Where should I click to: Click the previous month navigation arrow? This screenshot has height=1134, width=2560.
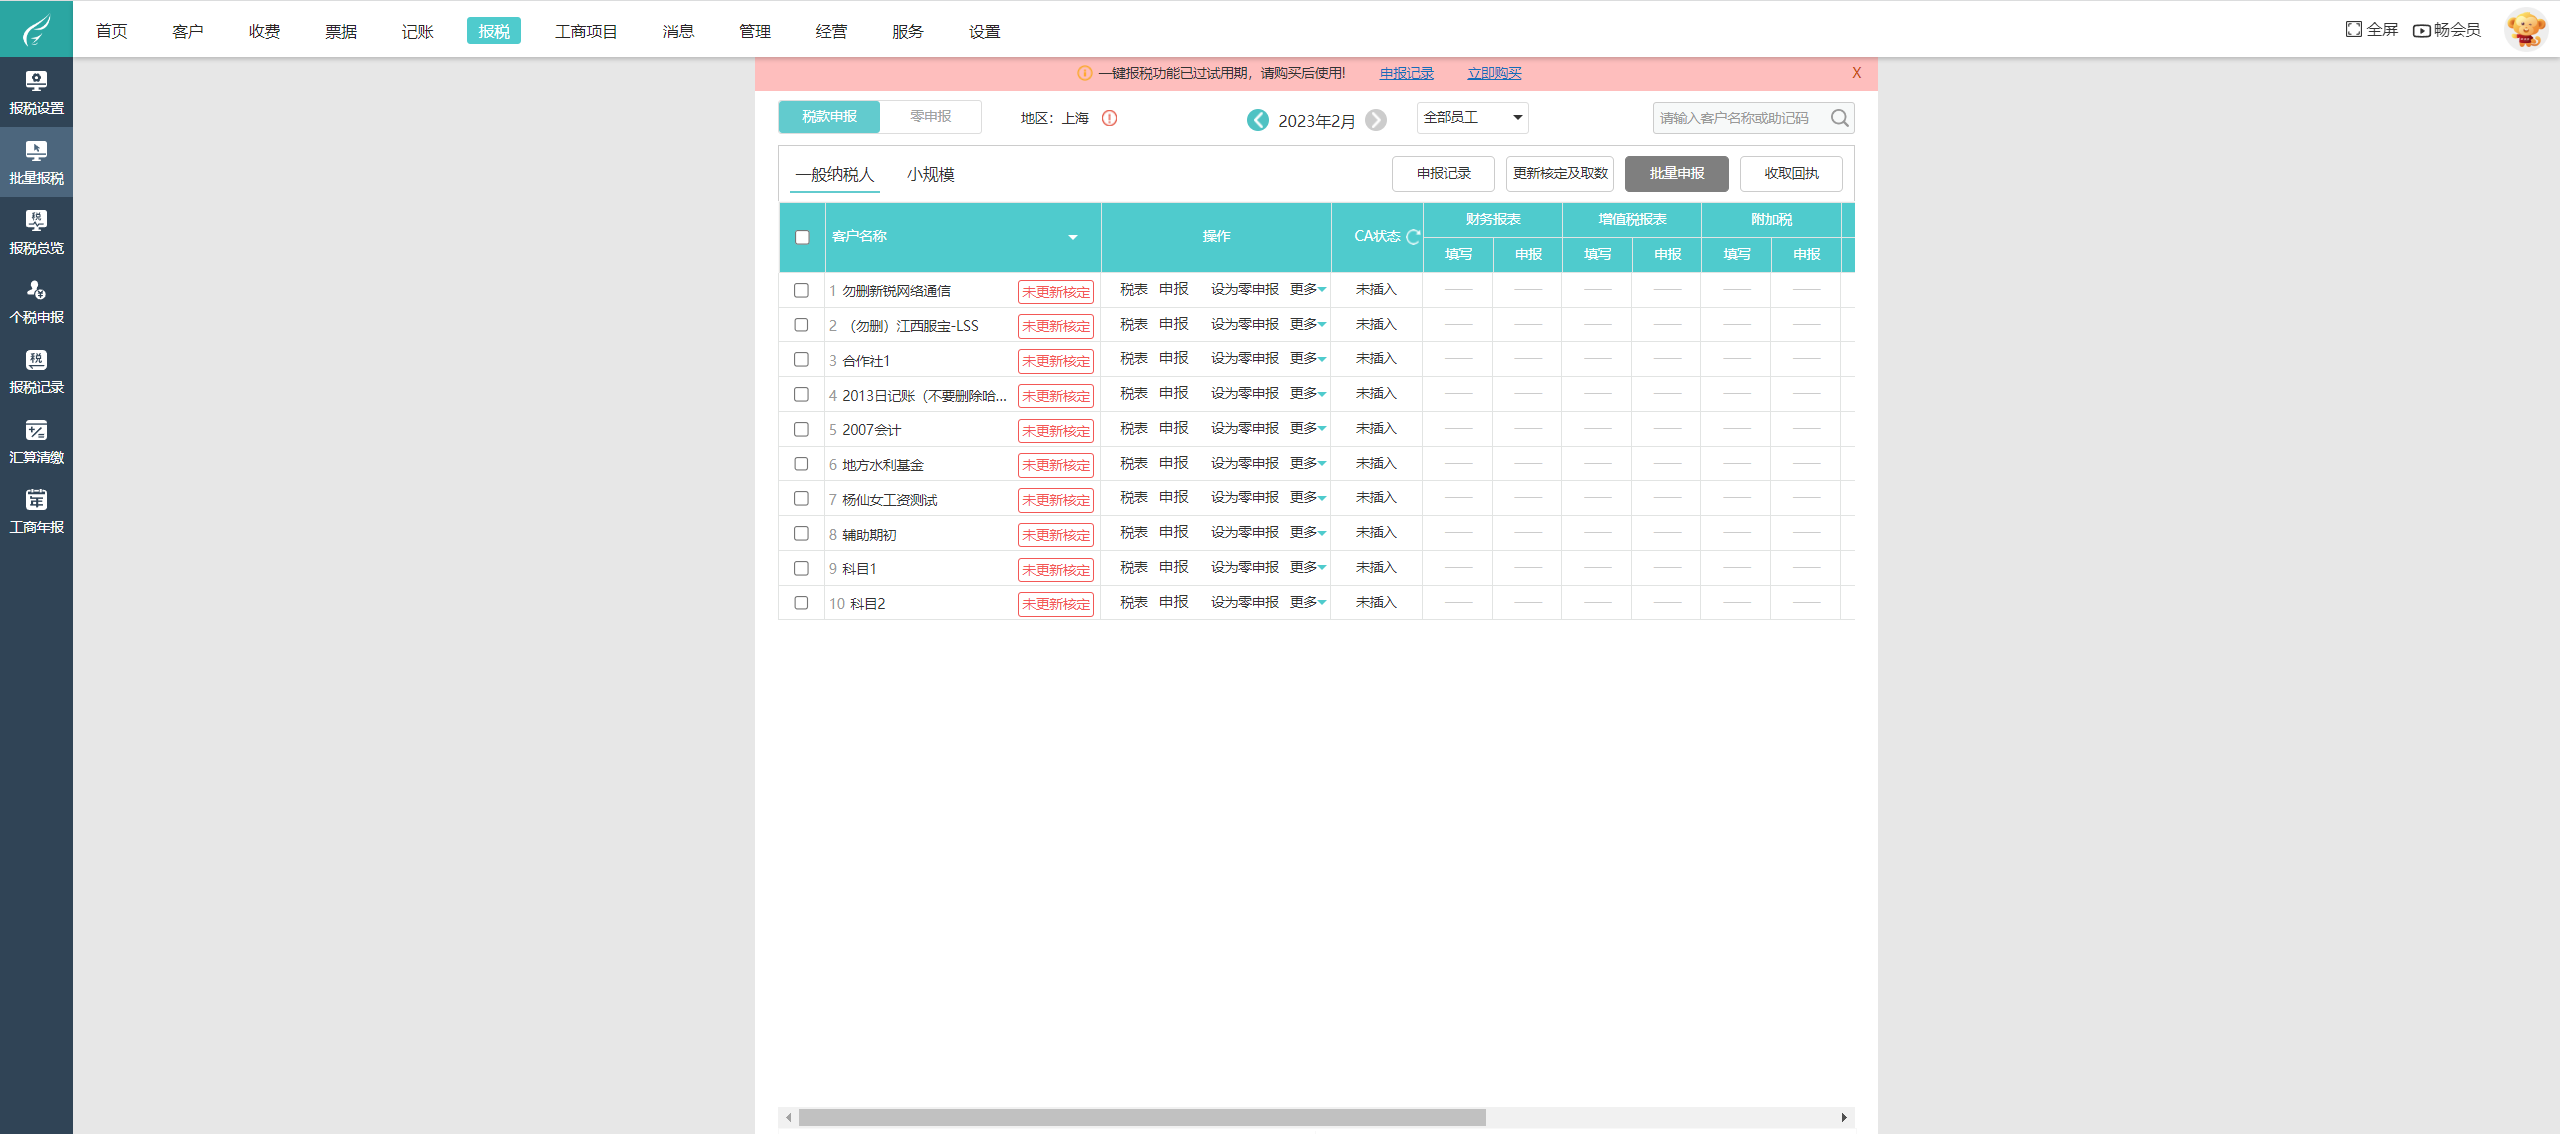pos(1254,117)
